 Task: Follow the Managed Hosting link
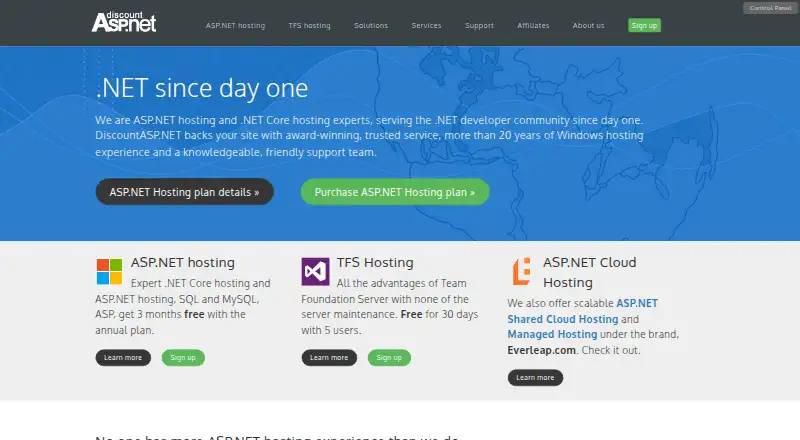[552, 334]
